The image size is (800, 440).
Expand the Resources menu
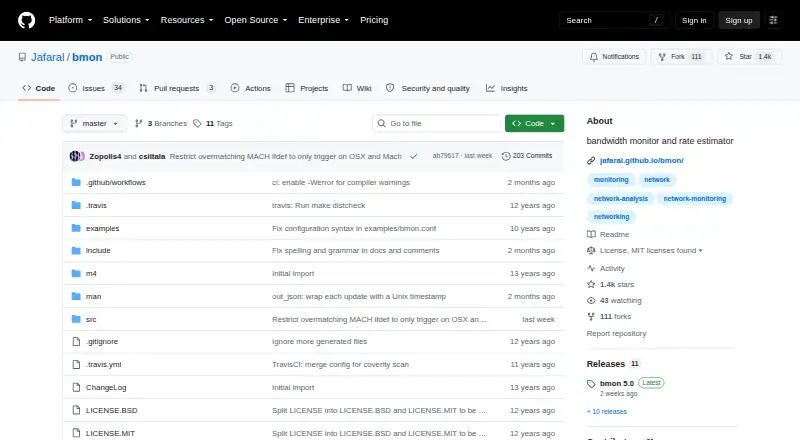pyautogui.click(x=187, y=20)
